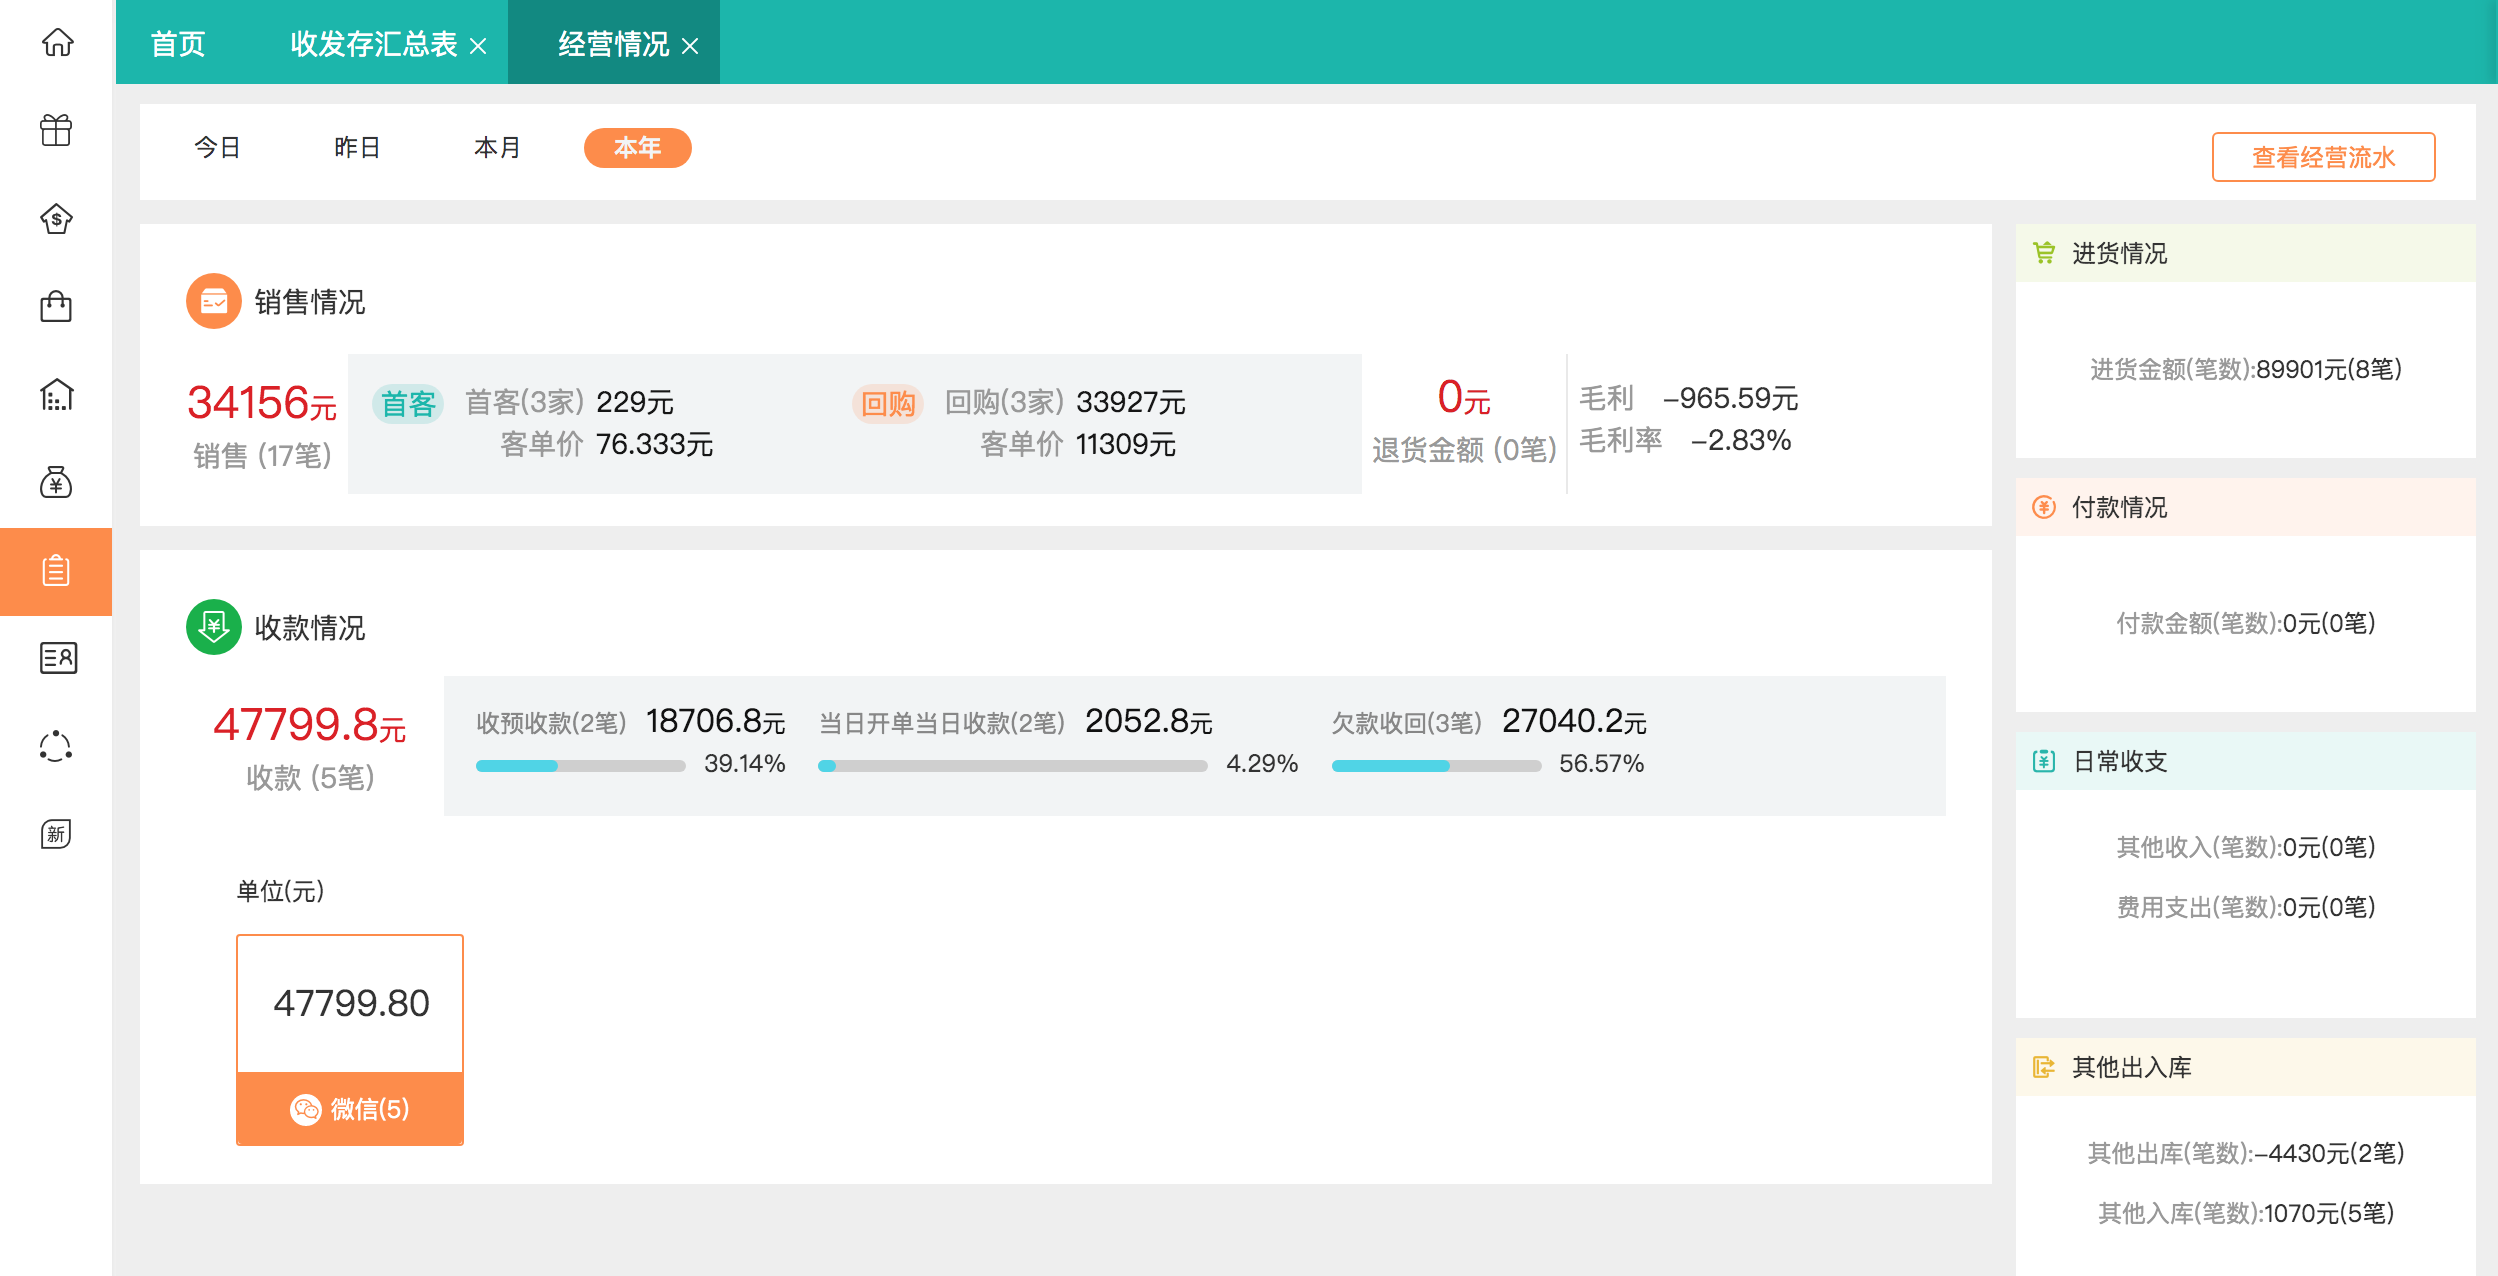The width and height of the screenshot is (2498, 1276).
Task: Click the contacts/address book sidebar icon
Action: 55,659
